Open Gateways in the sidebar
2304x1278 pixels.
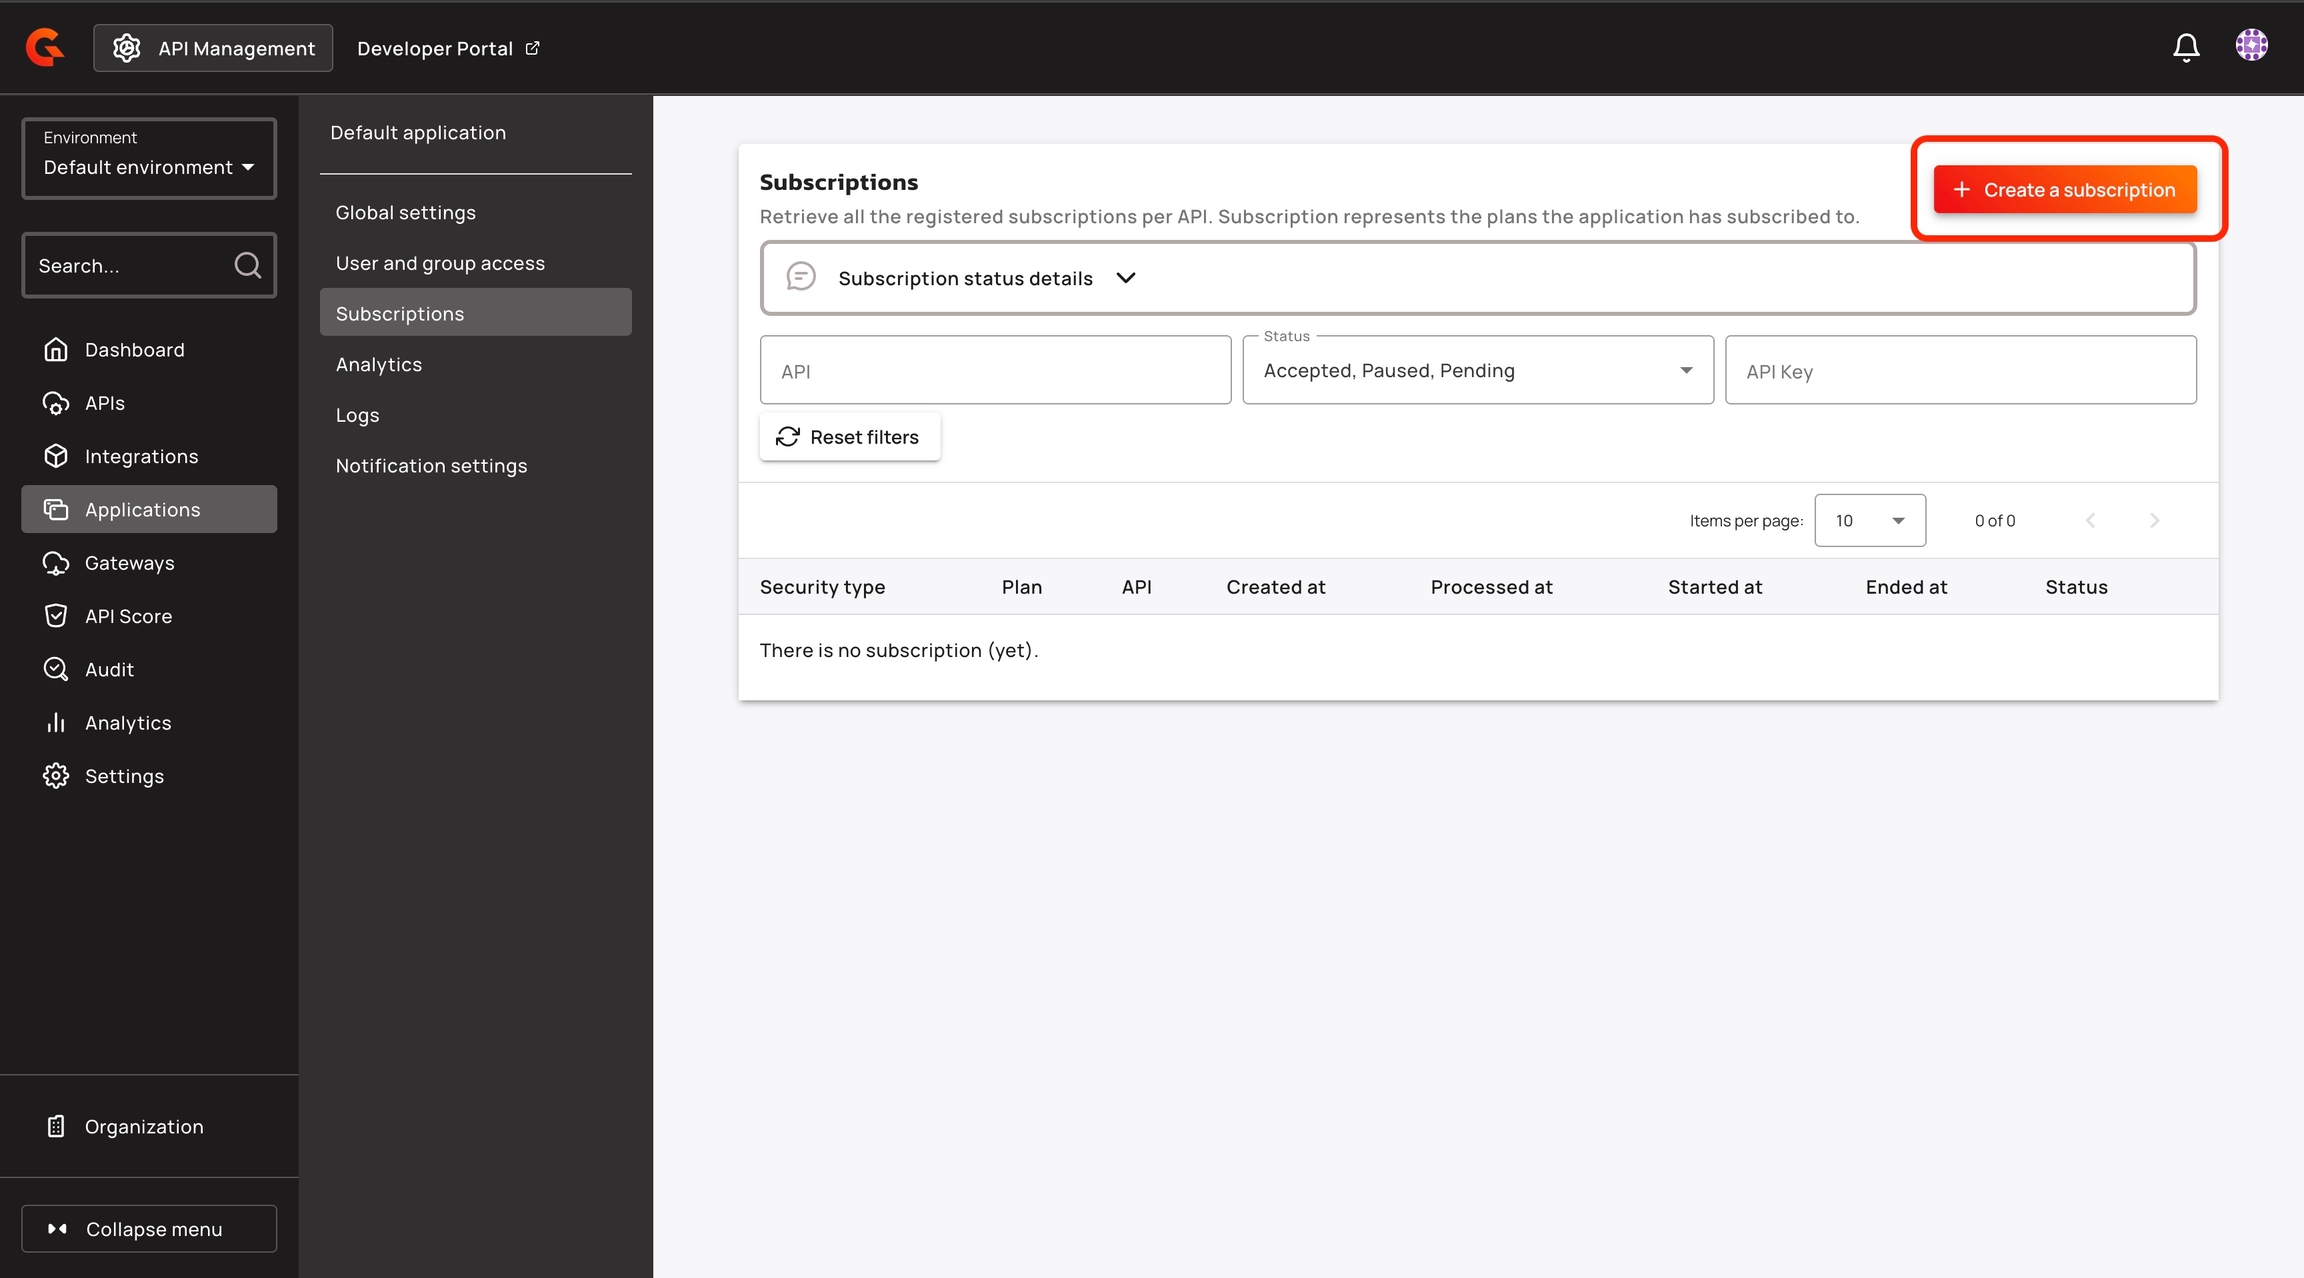[x=129, y=563]
